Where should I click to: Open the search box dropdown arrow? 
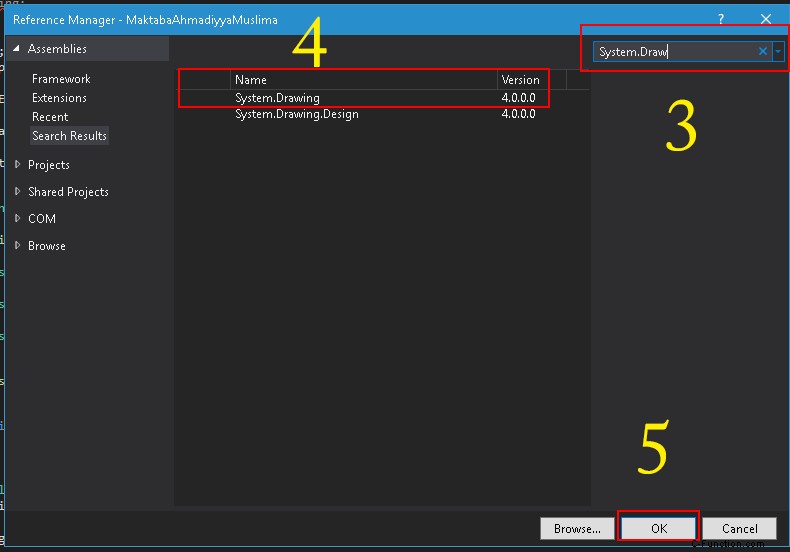[779, 51]
